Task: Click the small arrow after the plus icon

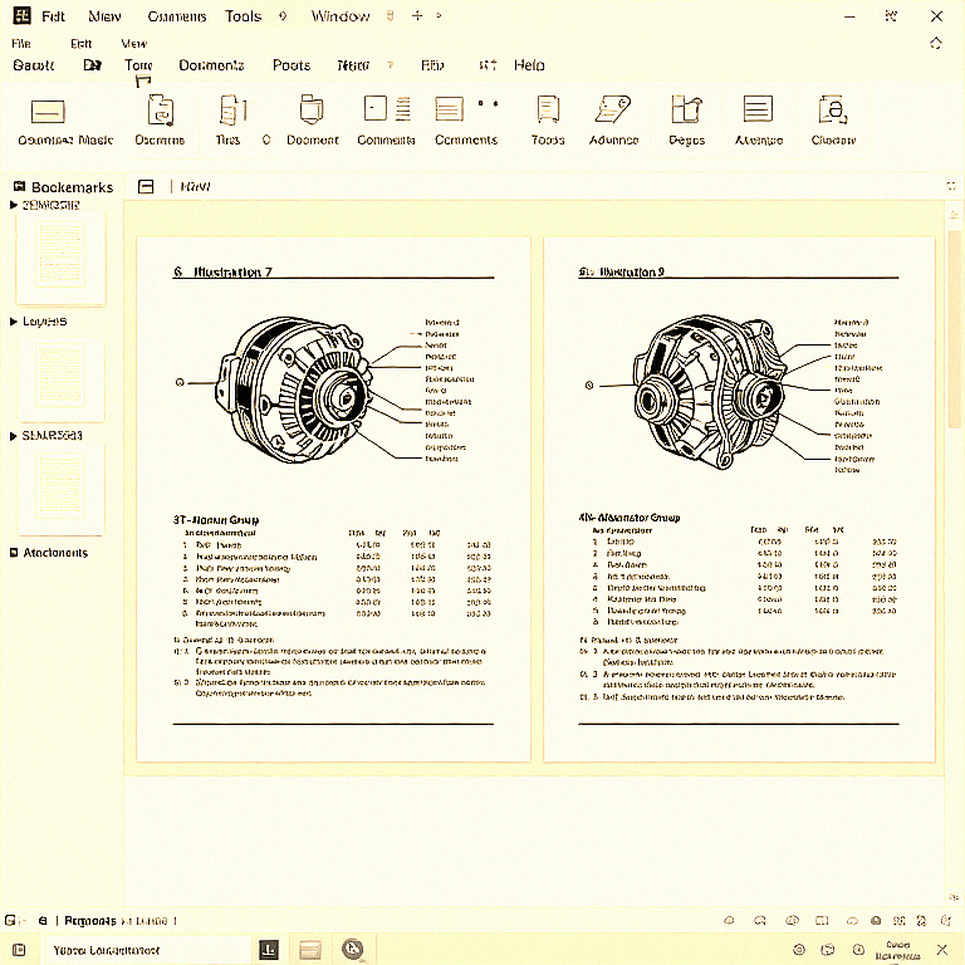Action: [x=438, y=16]
